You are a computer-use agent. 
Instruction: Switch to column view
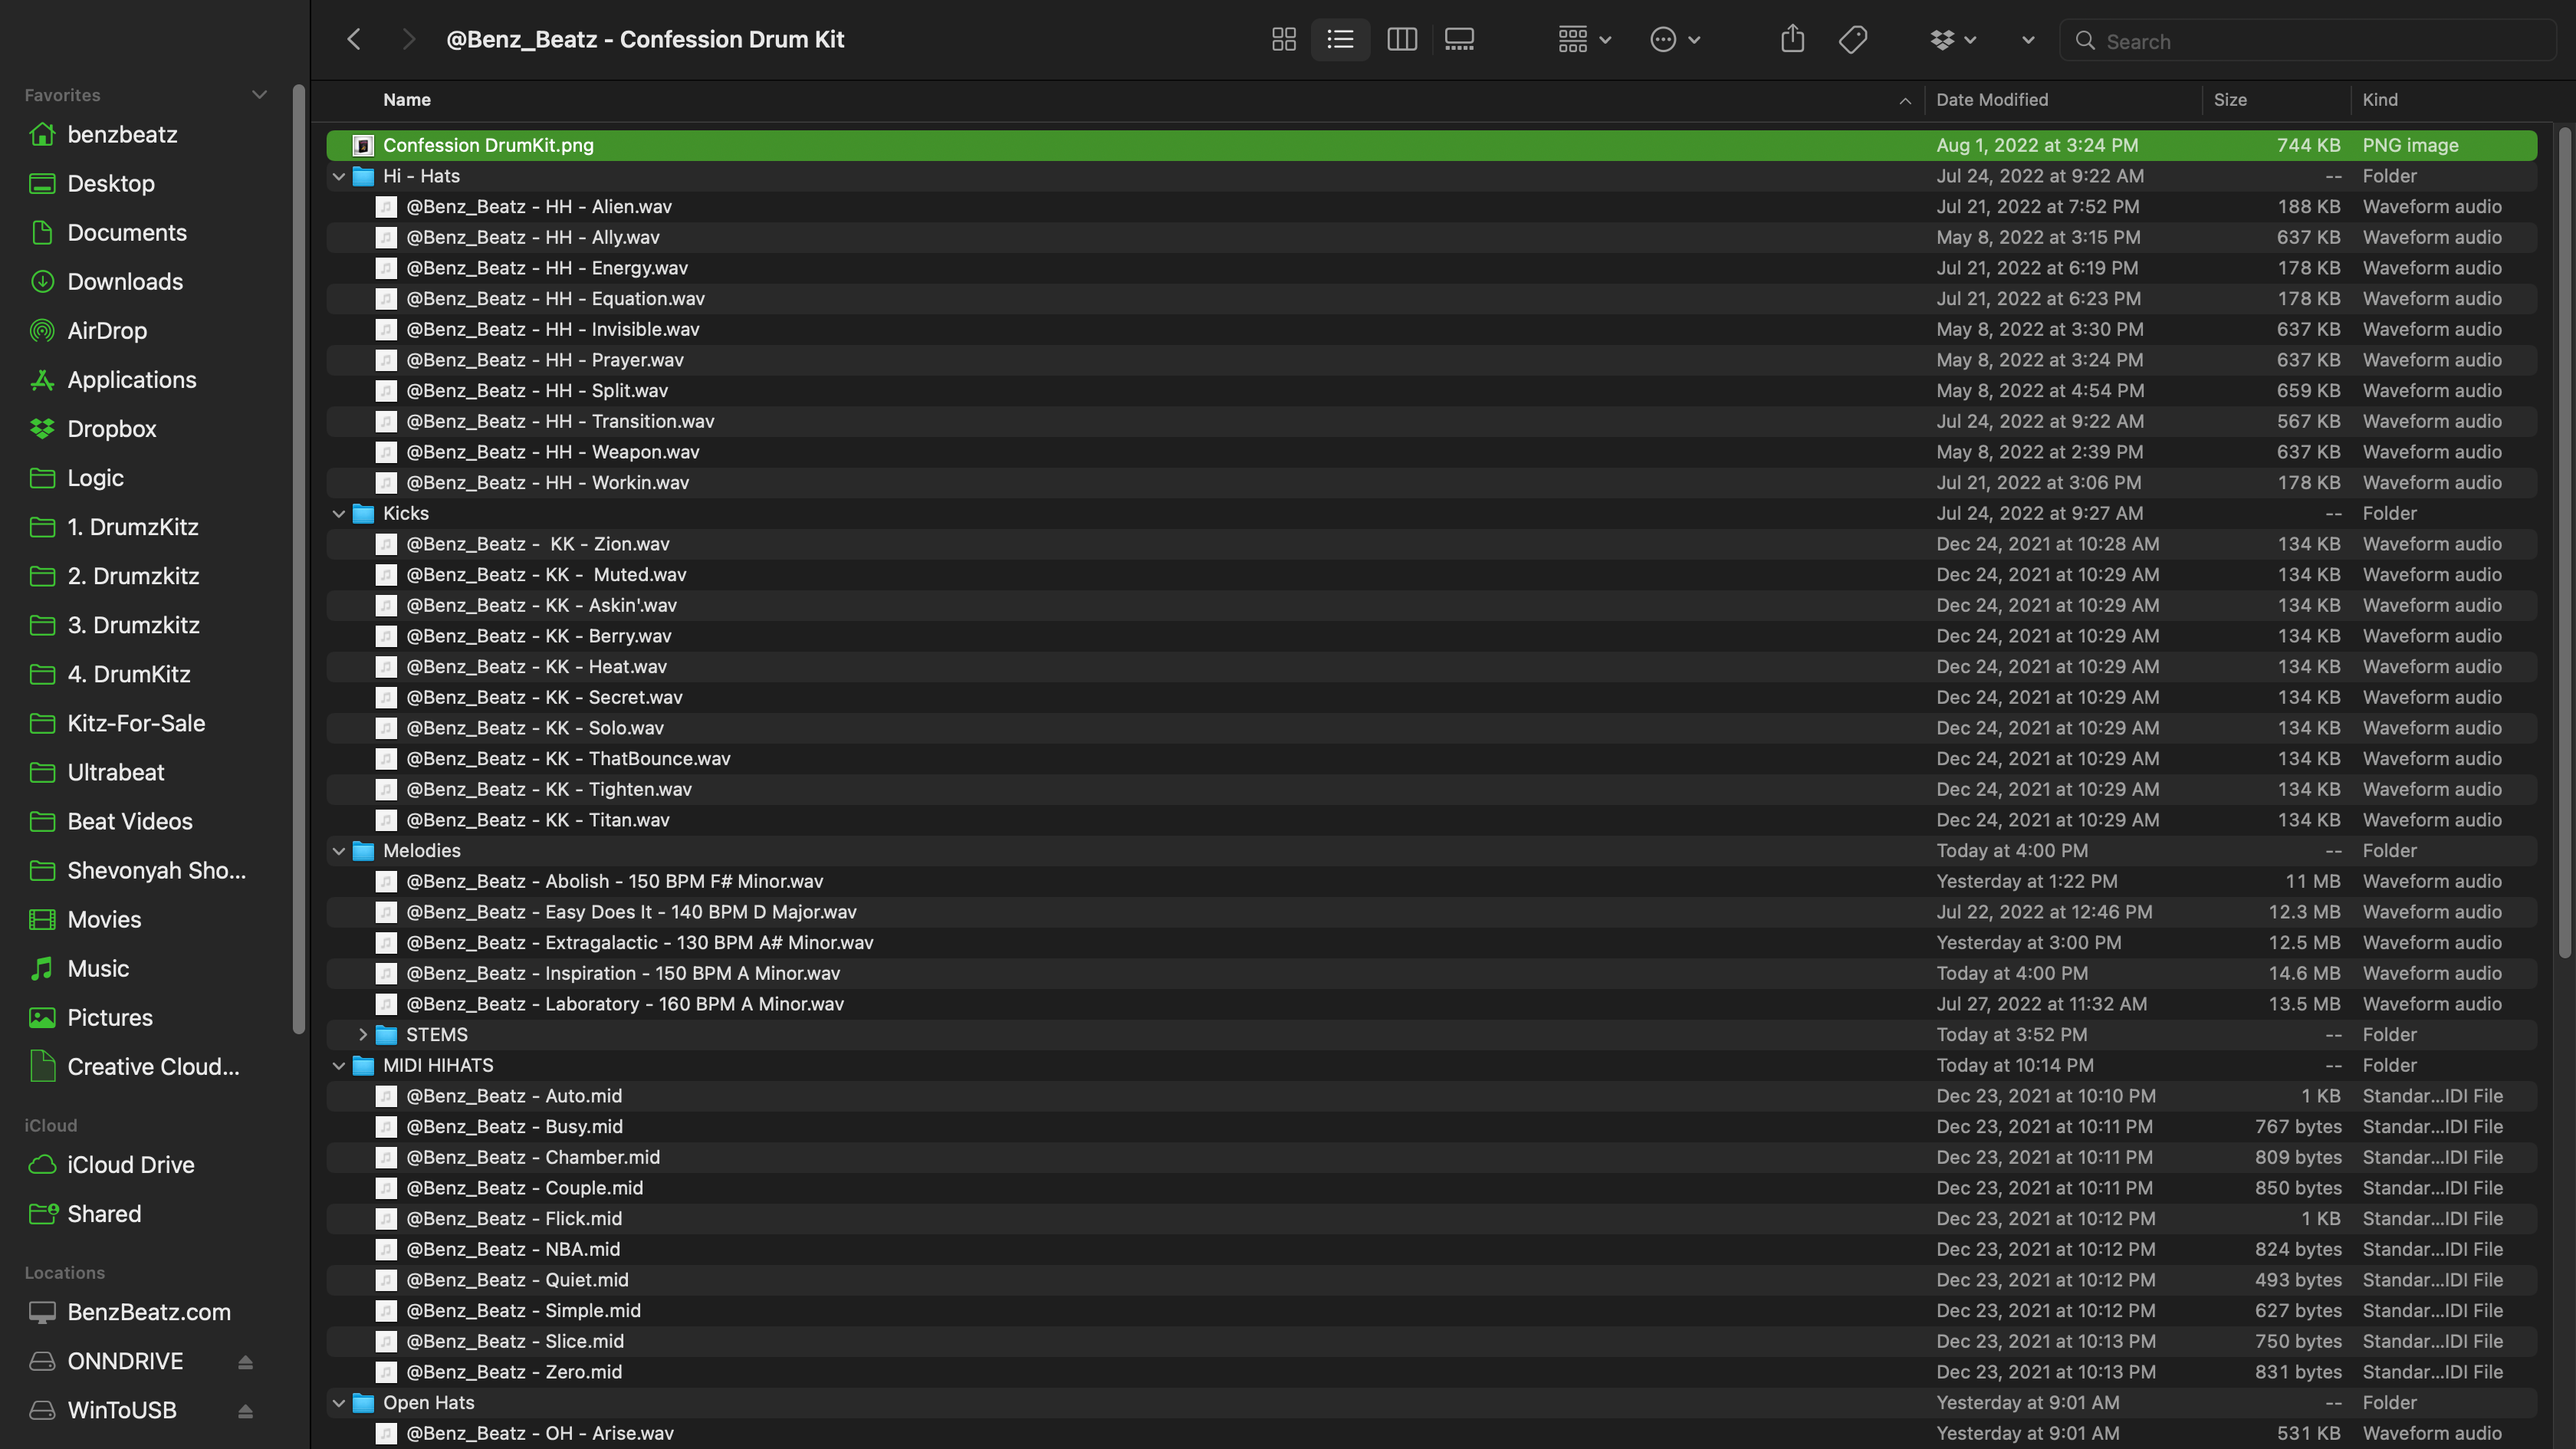(1401, 40)
